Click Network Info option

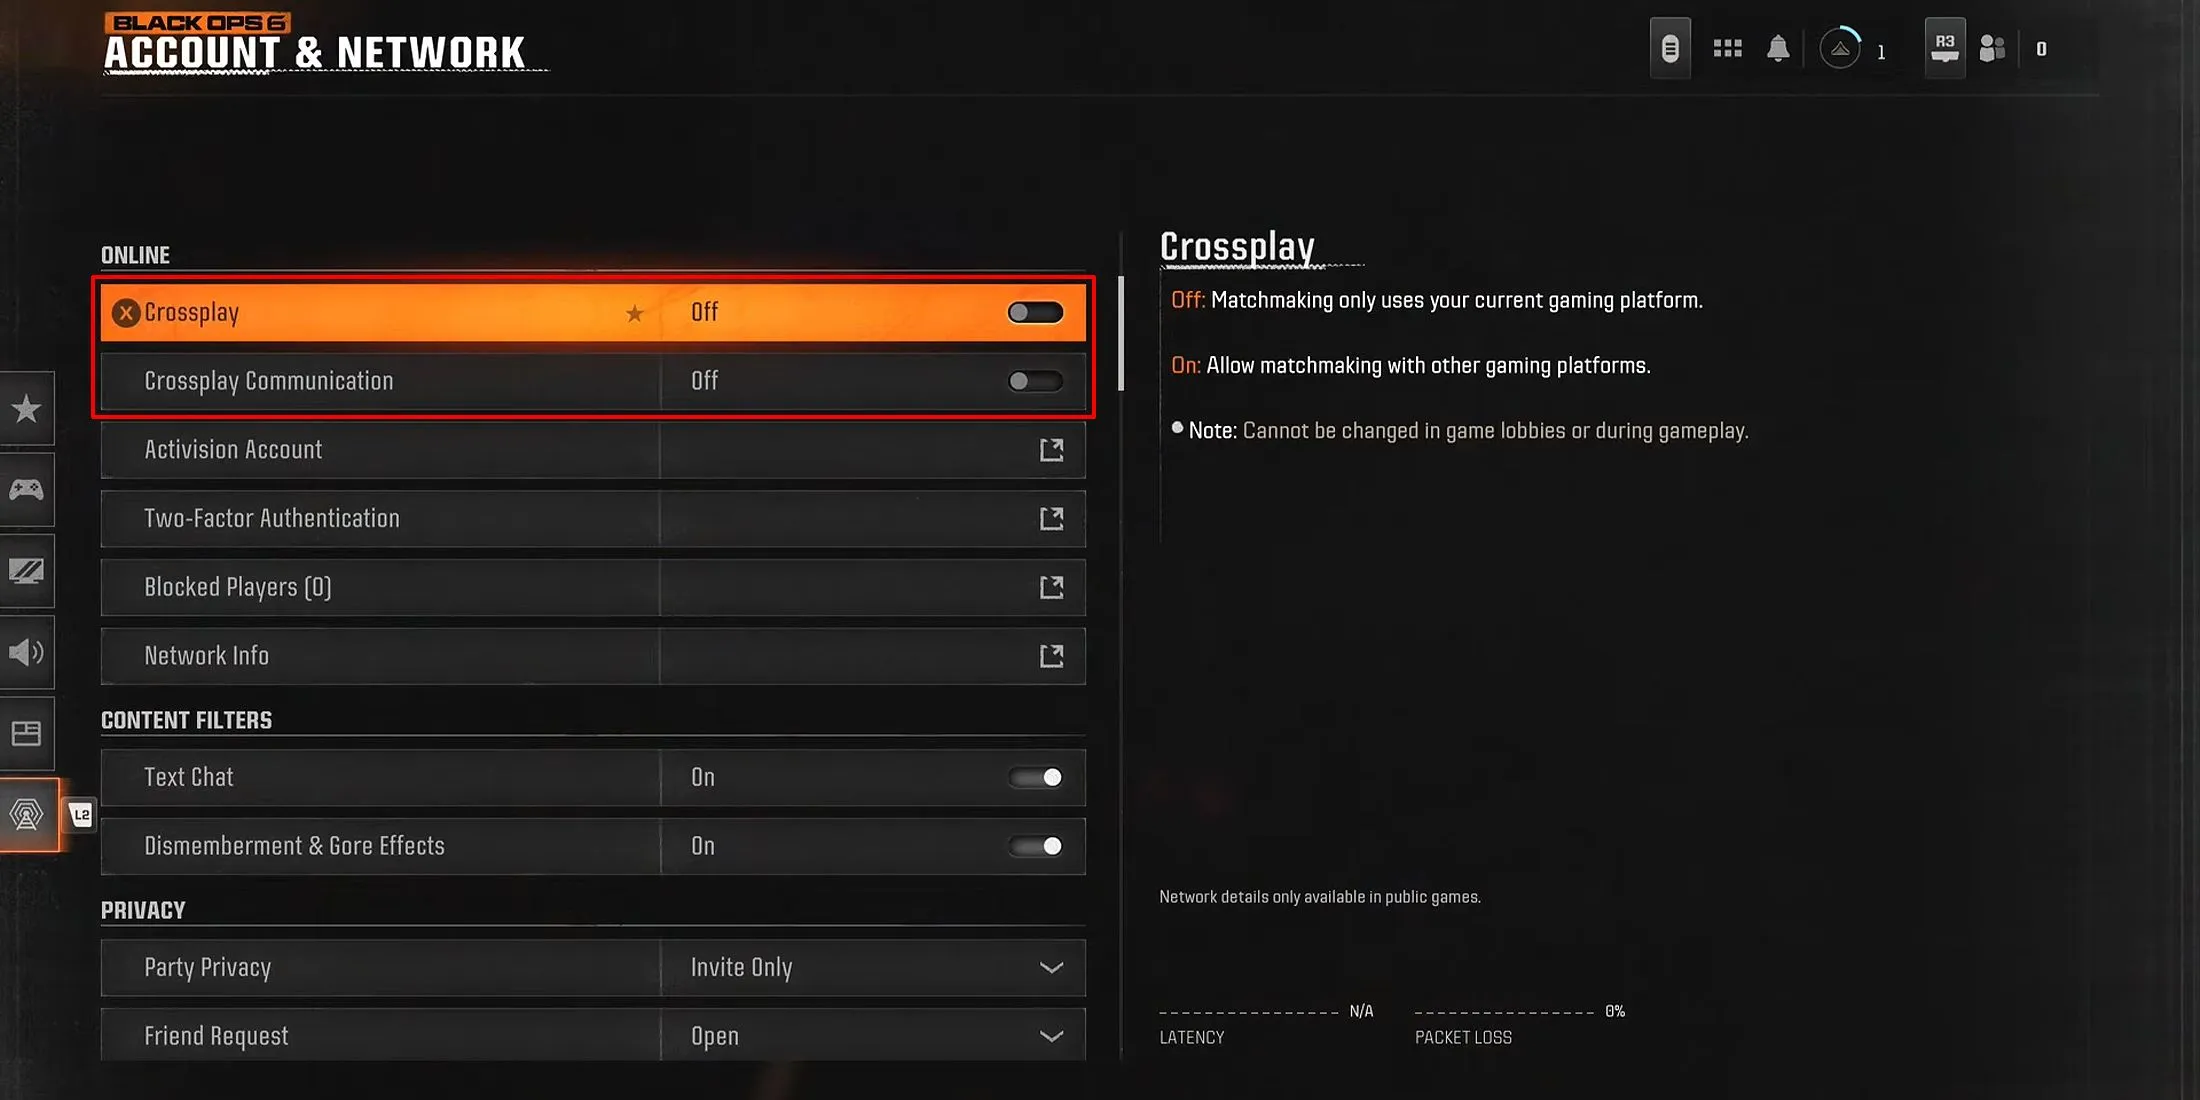(x=592, y=655)
